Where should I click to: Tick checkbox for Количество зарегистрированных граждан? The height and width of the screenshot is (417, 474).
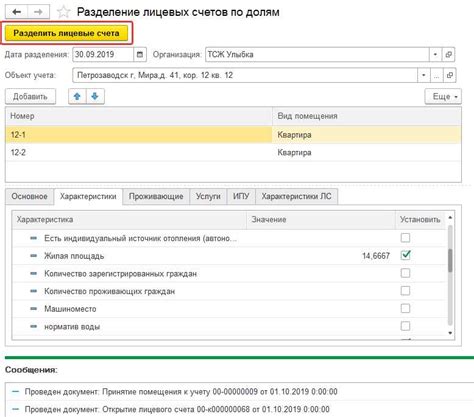[405, 273]
